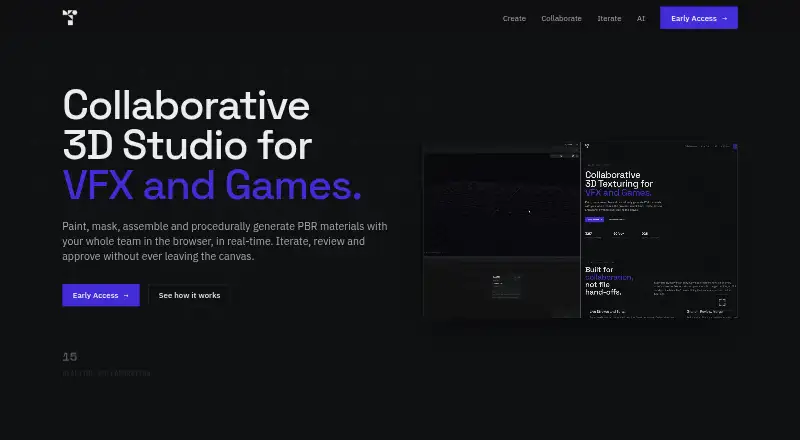Click the faded '15' statistic number
The width and height of the screenshot is (800, 440).
70,356
